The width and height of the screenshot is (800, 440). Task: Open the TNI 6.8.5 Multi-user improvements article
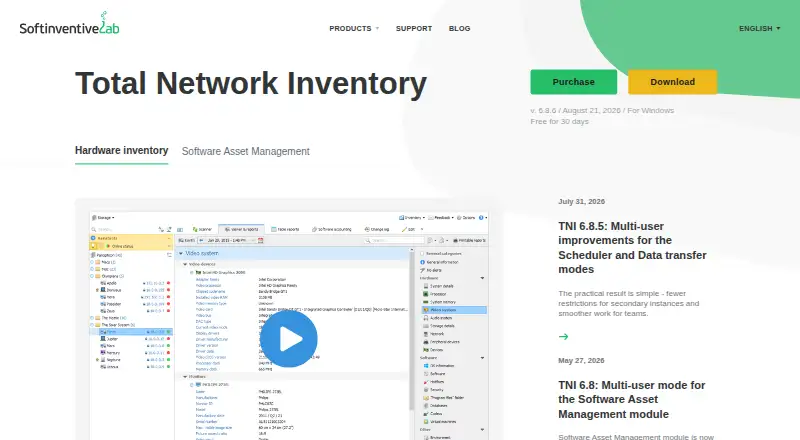(x=632, y=248)
